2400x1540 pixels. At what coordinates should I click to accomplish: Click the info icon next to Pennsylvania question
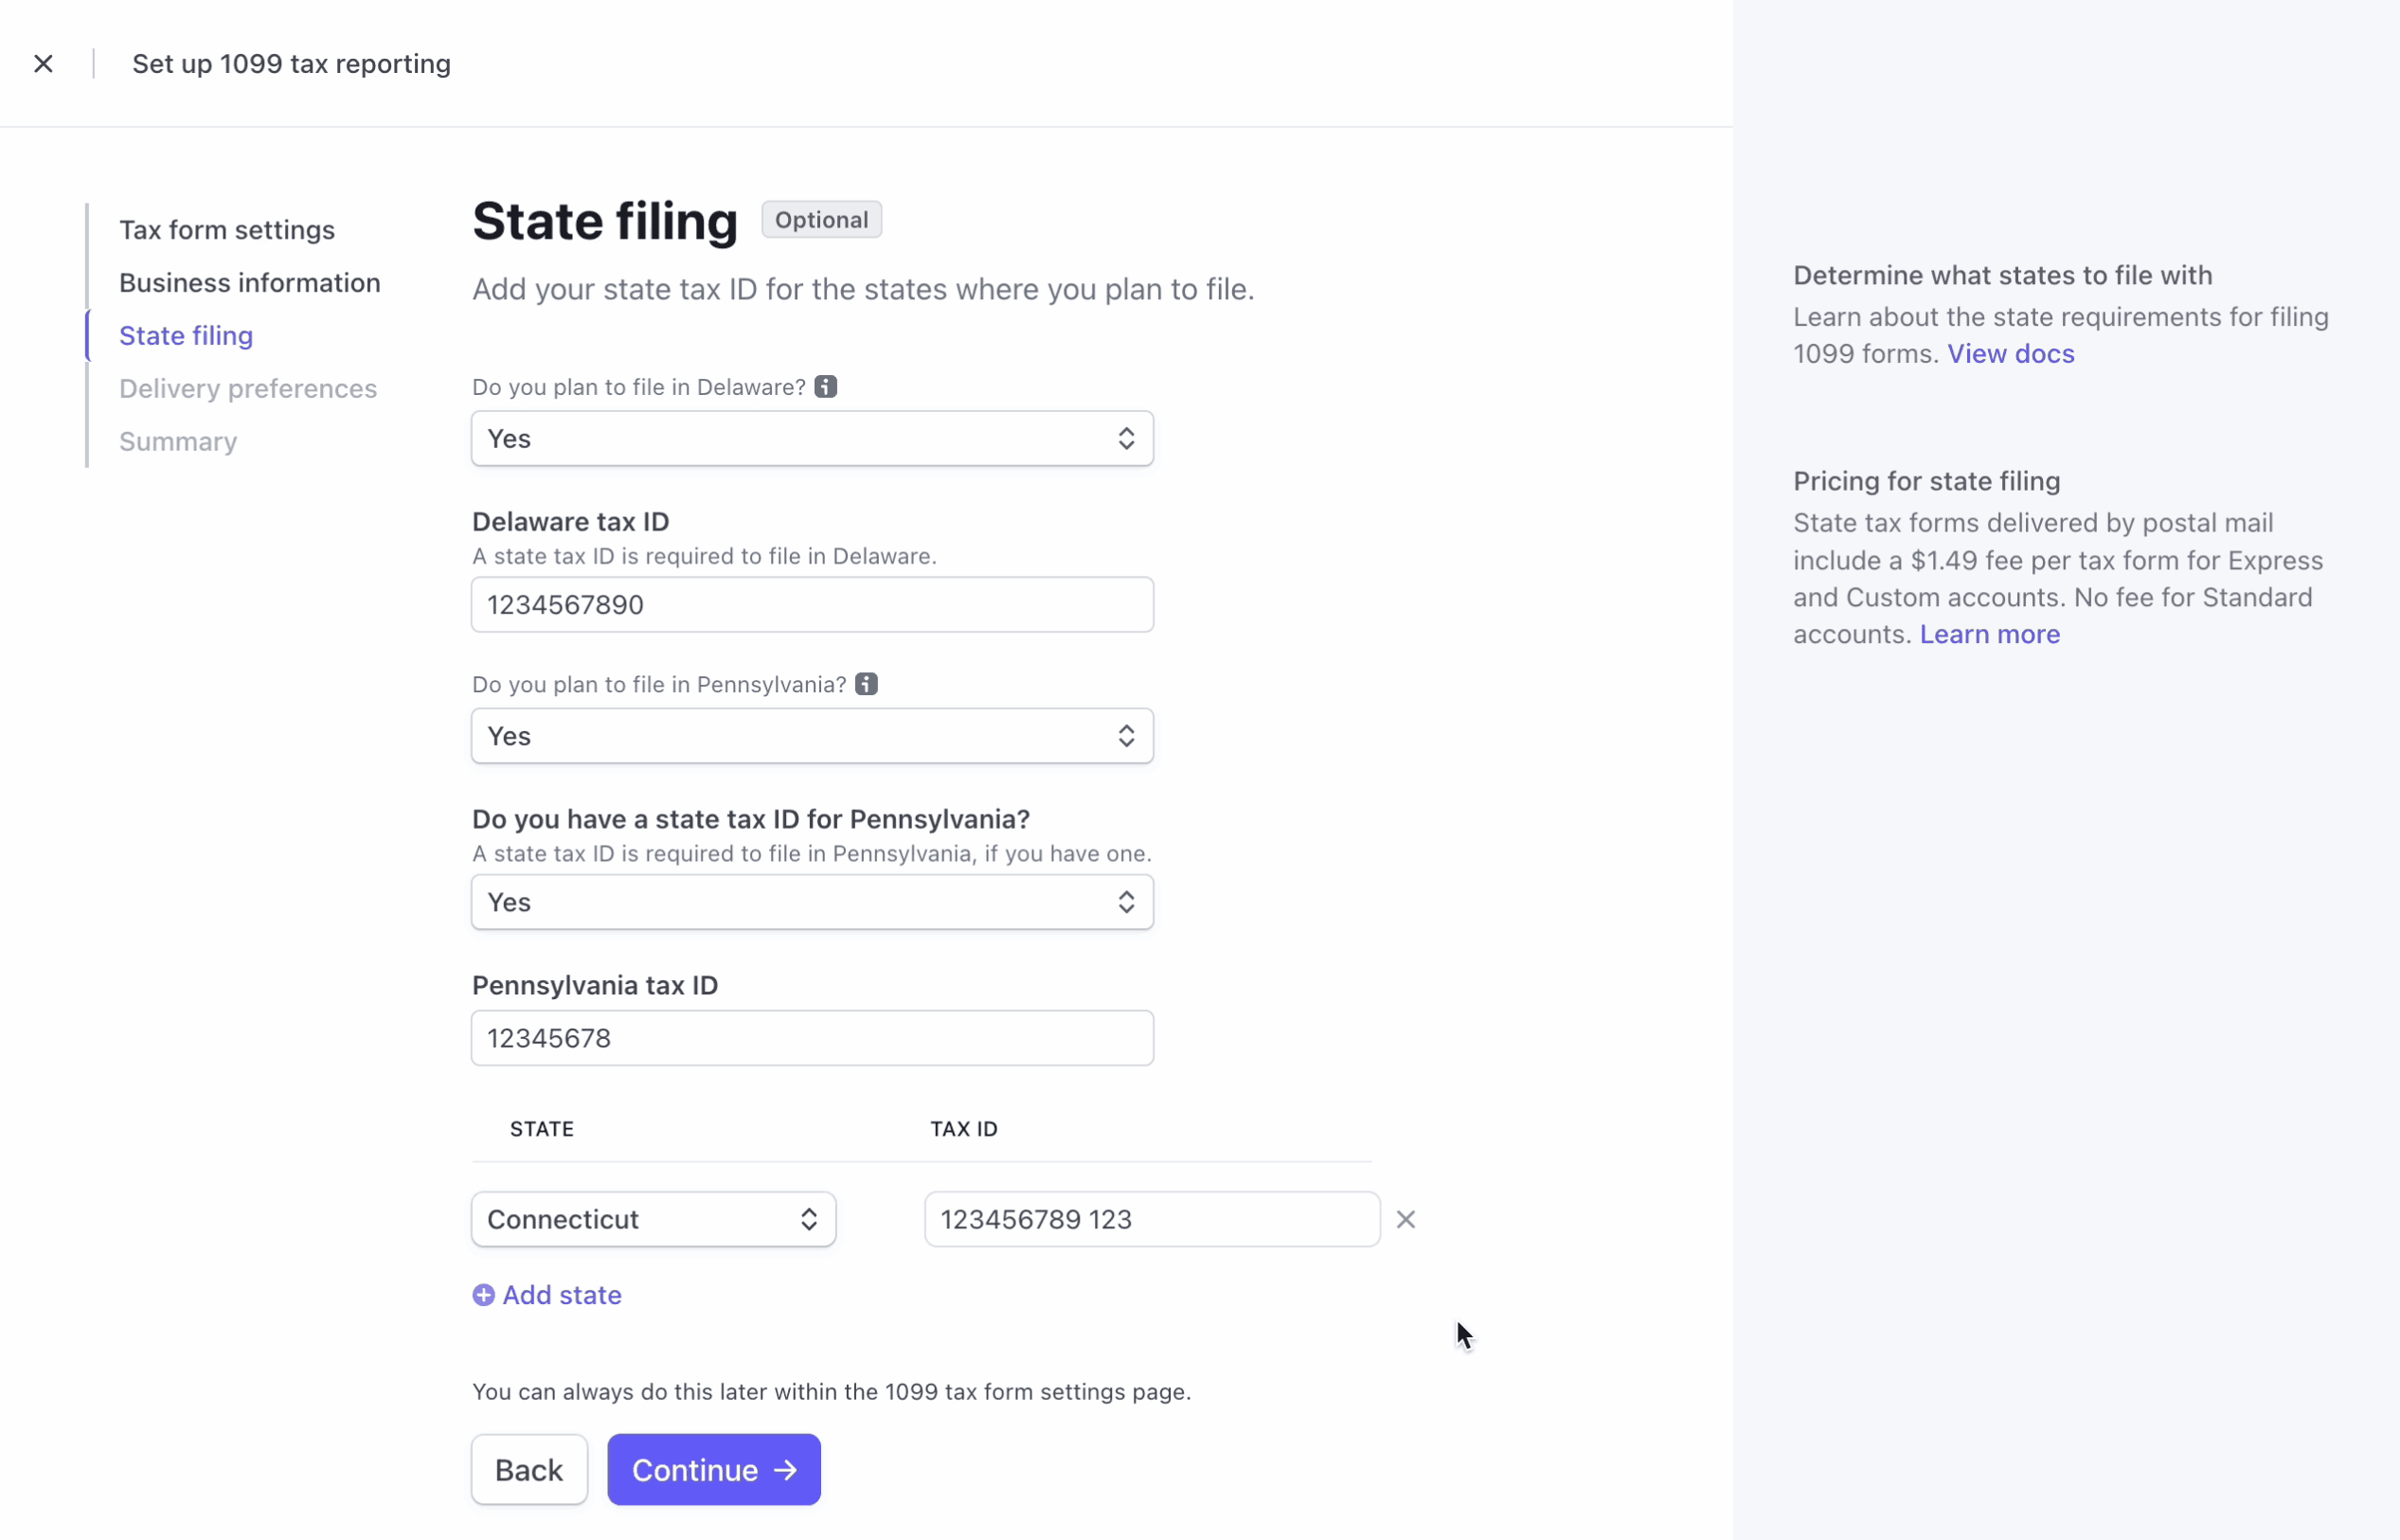(868, 684)
